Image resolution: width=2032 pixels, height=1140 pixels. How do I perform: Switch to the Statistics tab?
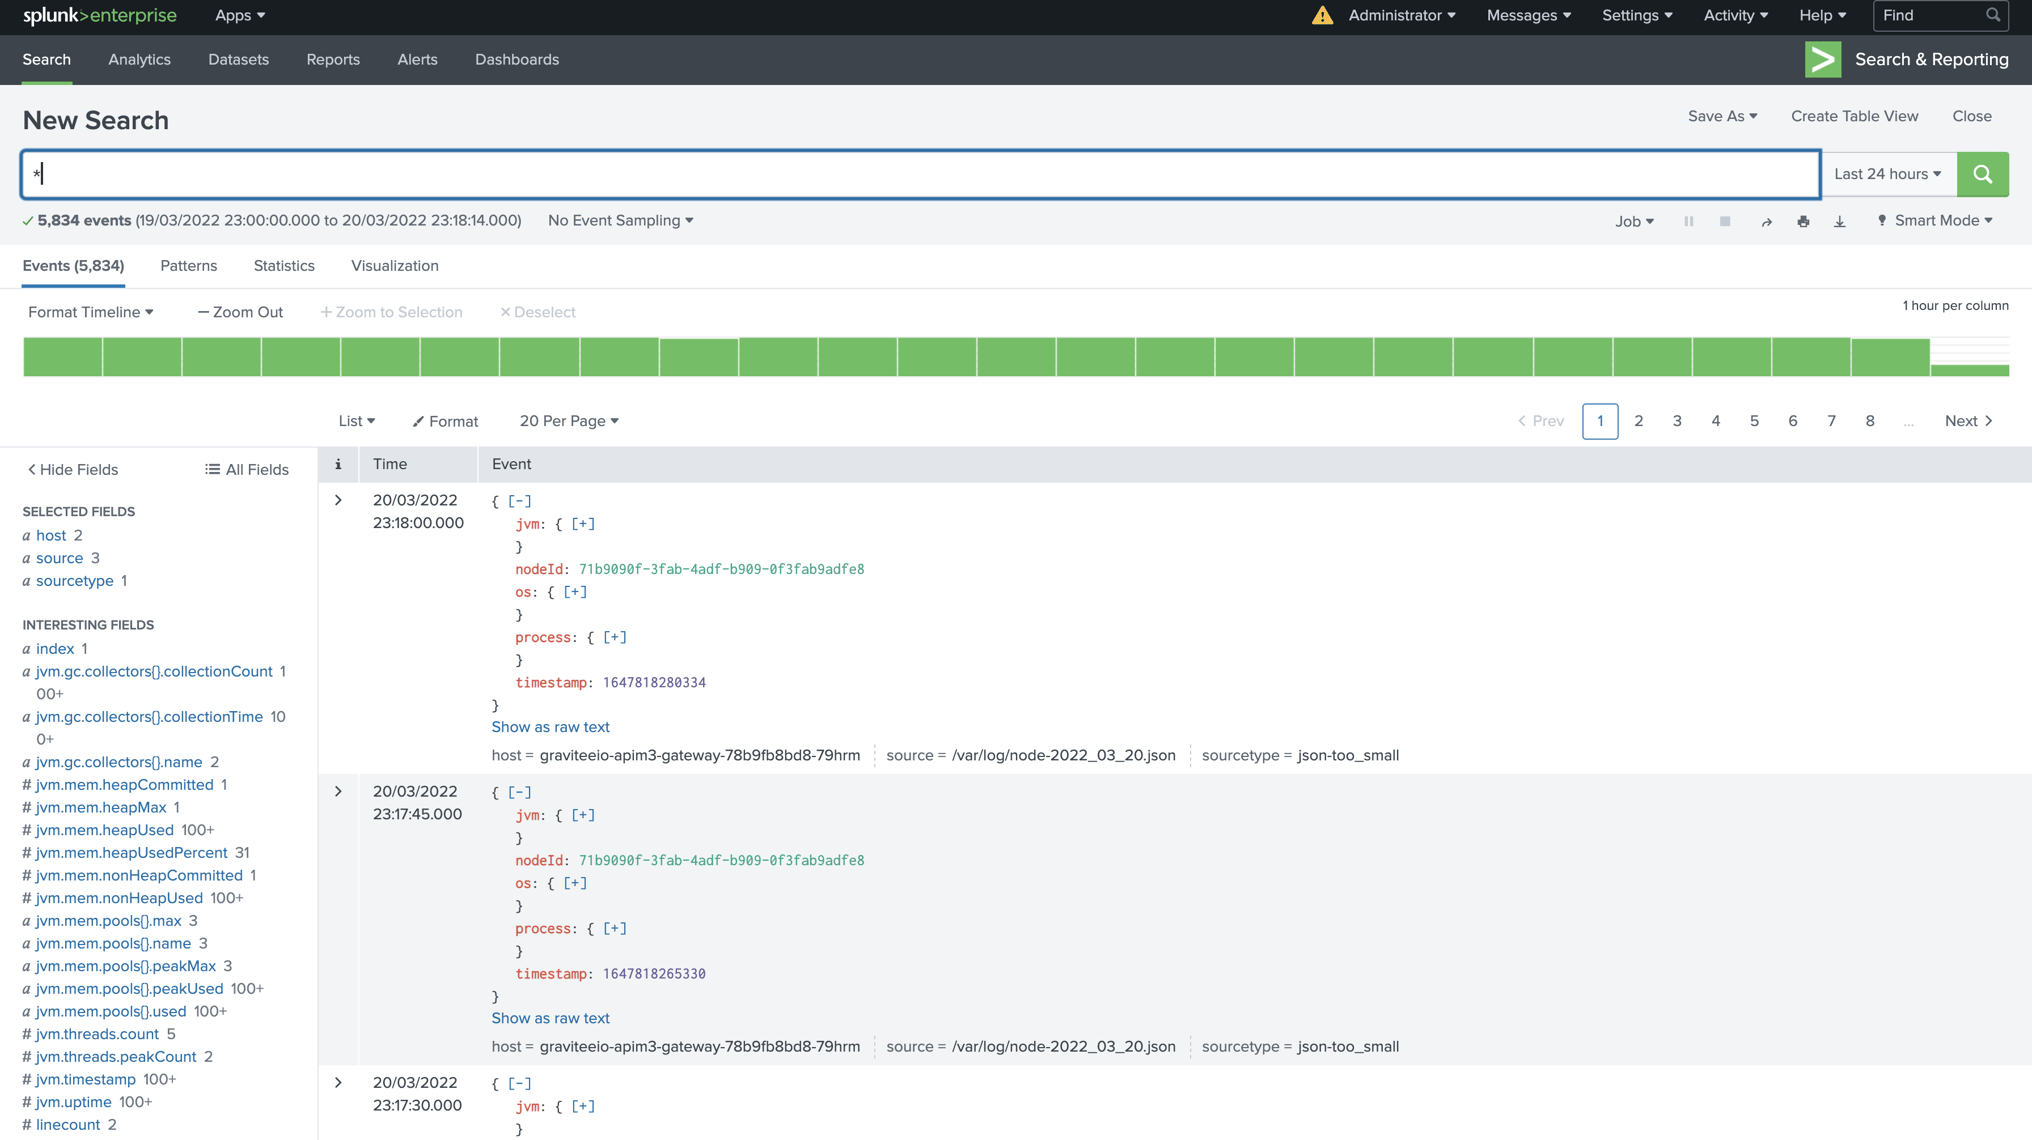tap(284, 266)
